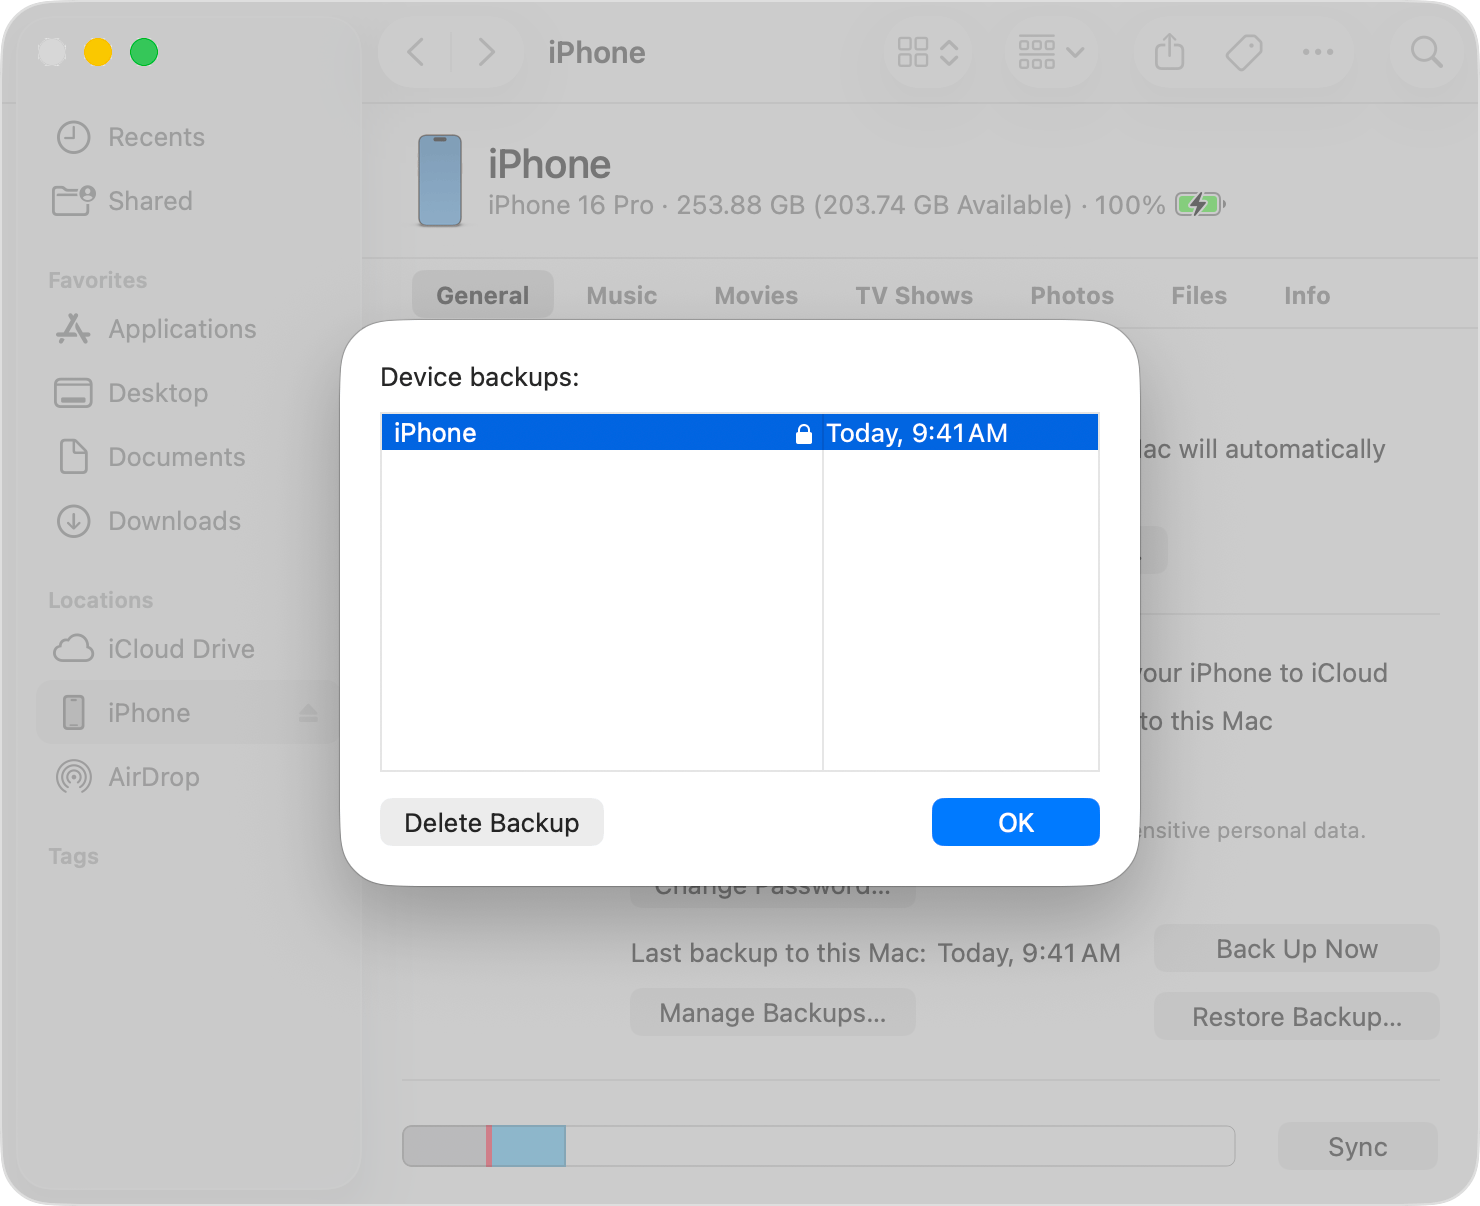This screenshot has height=1206, width=1480.
Task: Activate the Search icon
Action: pos(1424,52)
